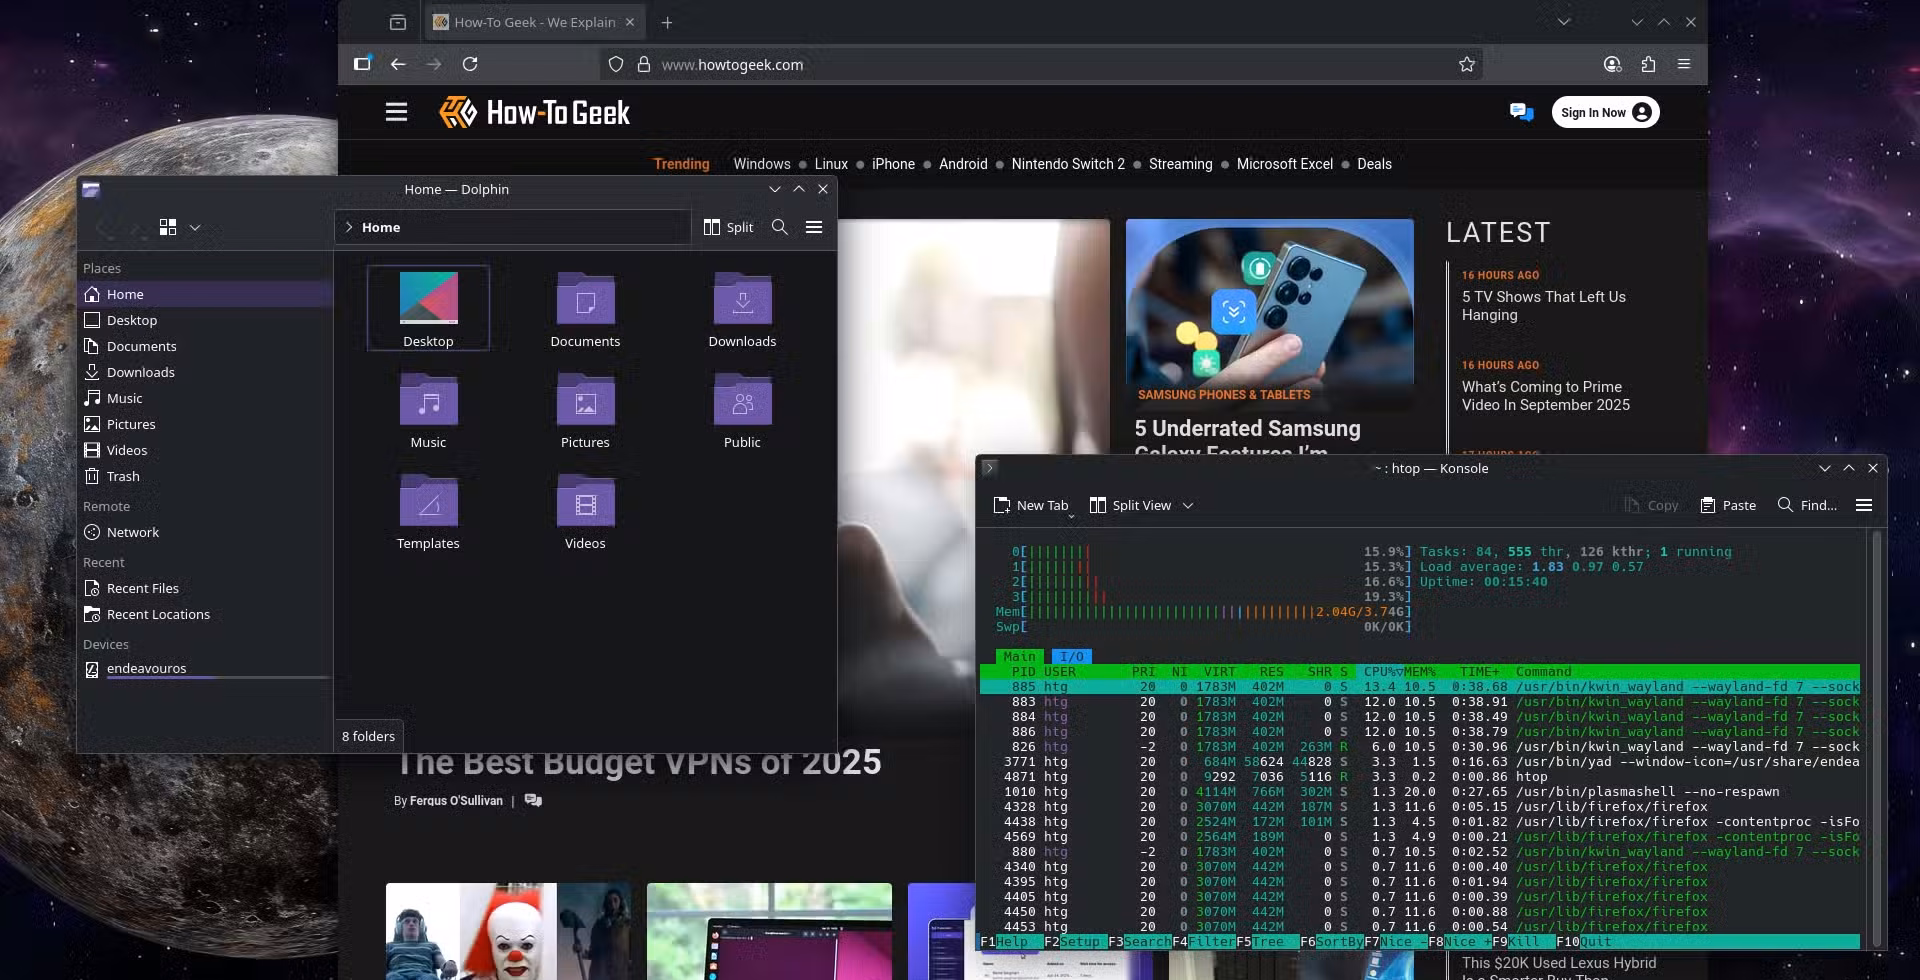Viewport: 1920px width, 980px height.
Task: Select Recent Locations in Dolphin sidebar
Action: coord(205,614)
